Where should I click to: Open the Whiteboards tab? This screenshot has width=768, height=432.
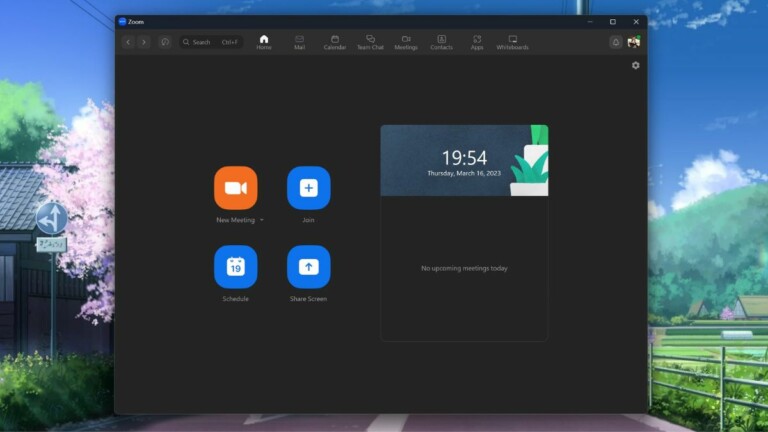(x=512, y=42)
